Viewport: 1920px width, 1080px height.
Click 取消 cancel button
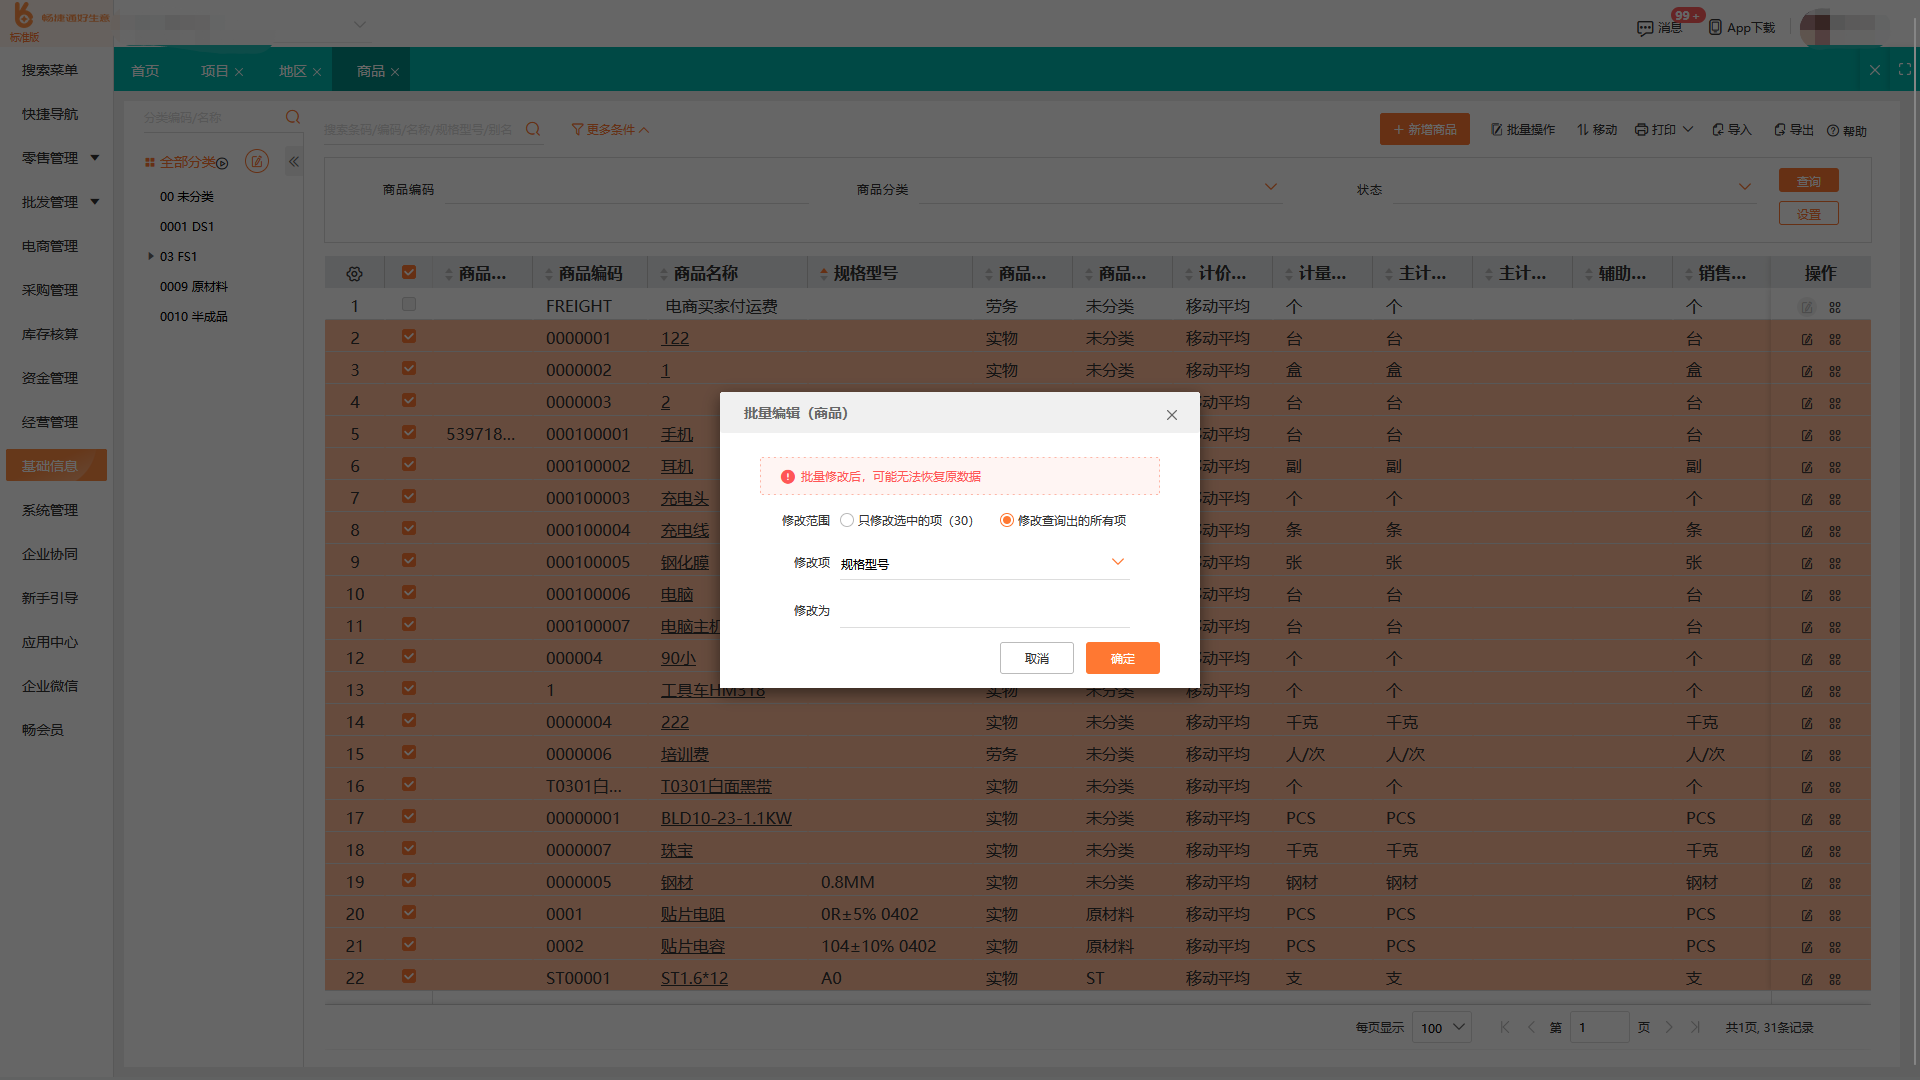1038,658
